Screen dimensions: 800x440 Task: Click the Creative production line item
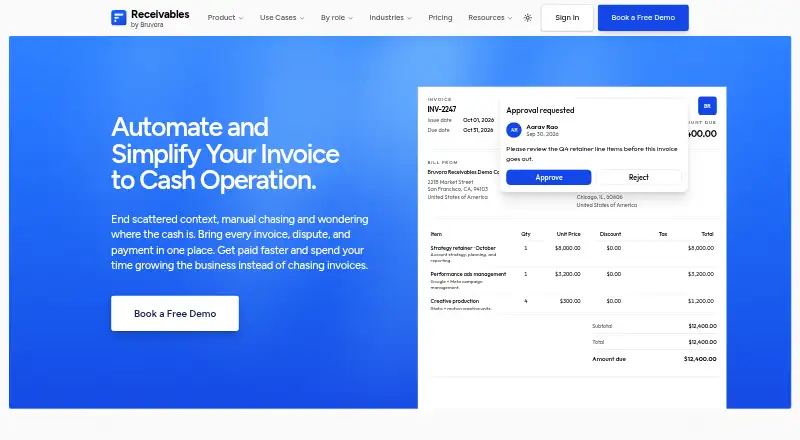(x=455, y=301)
